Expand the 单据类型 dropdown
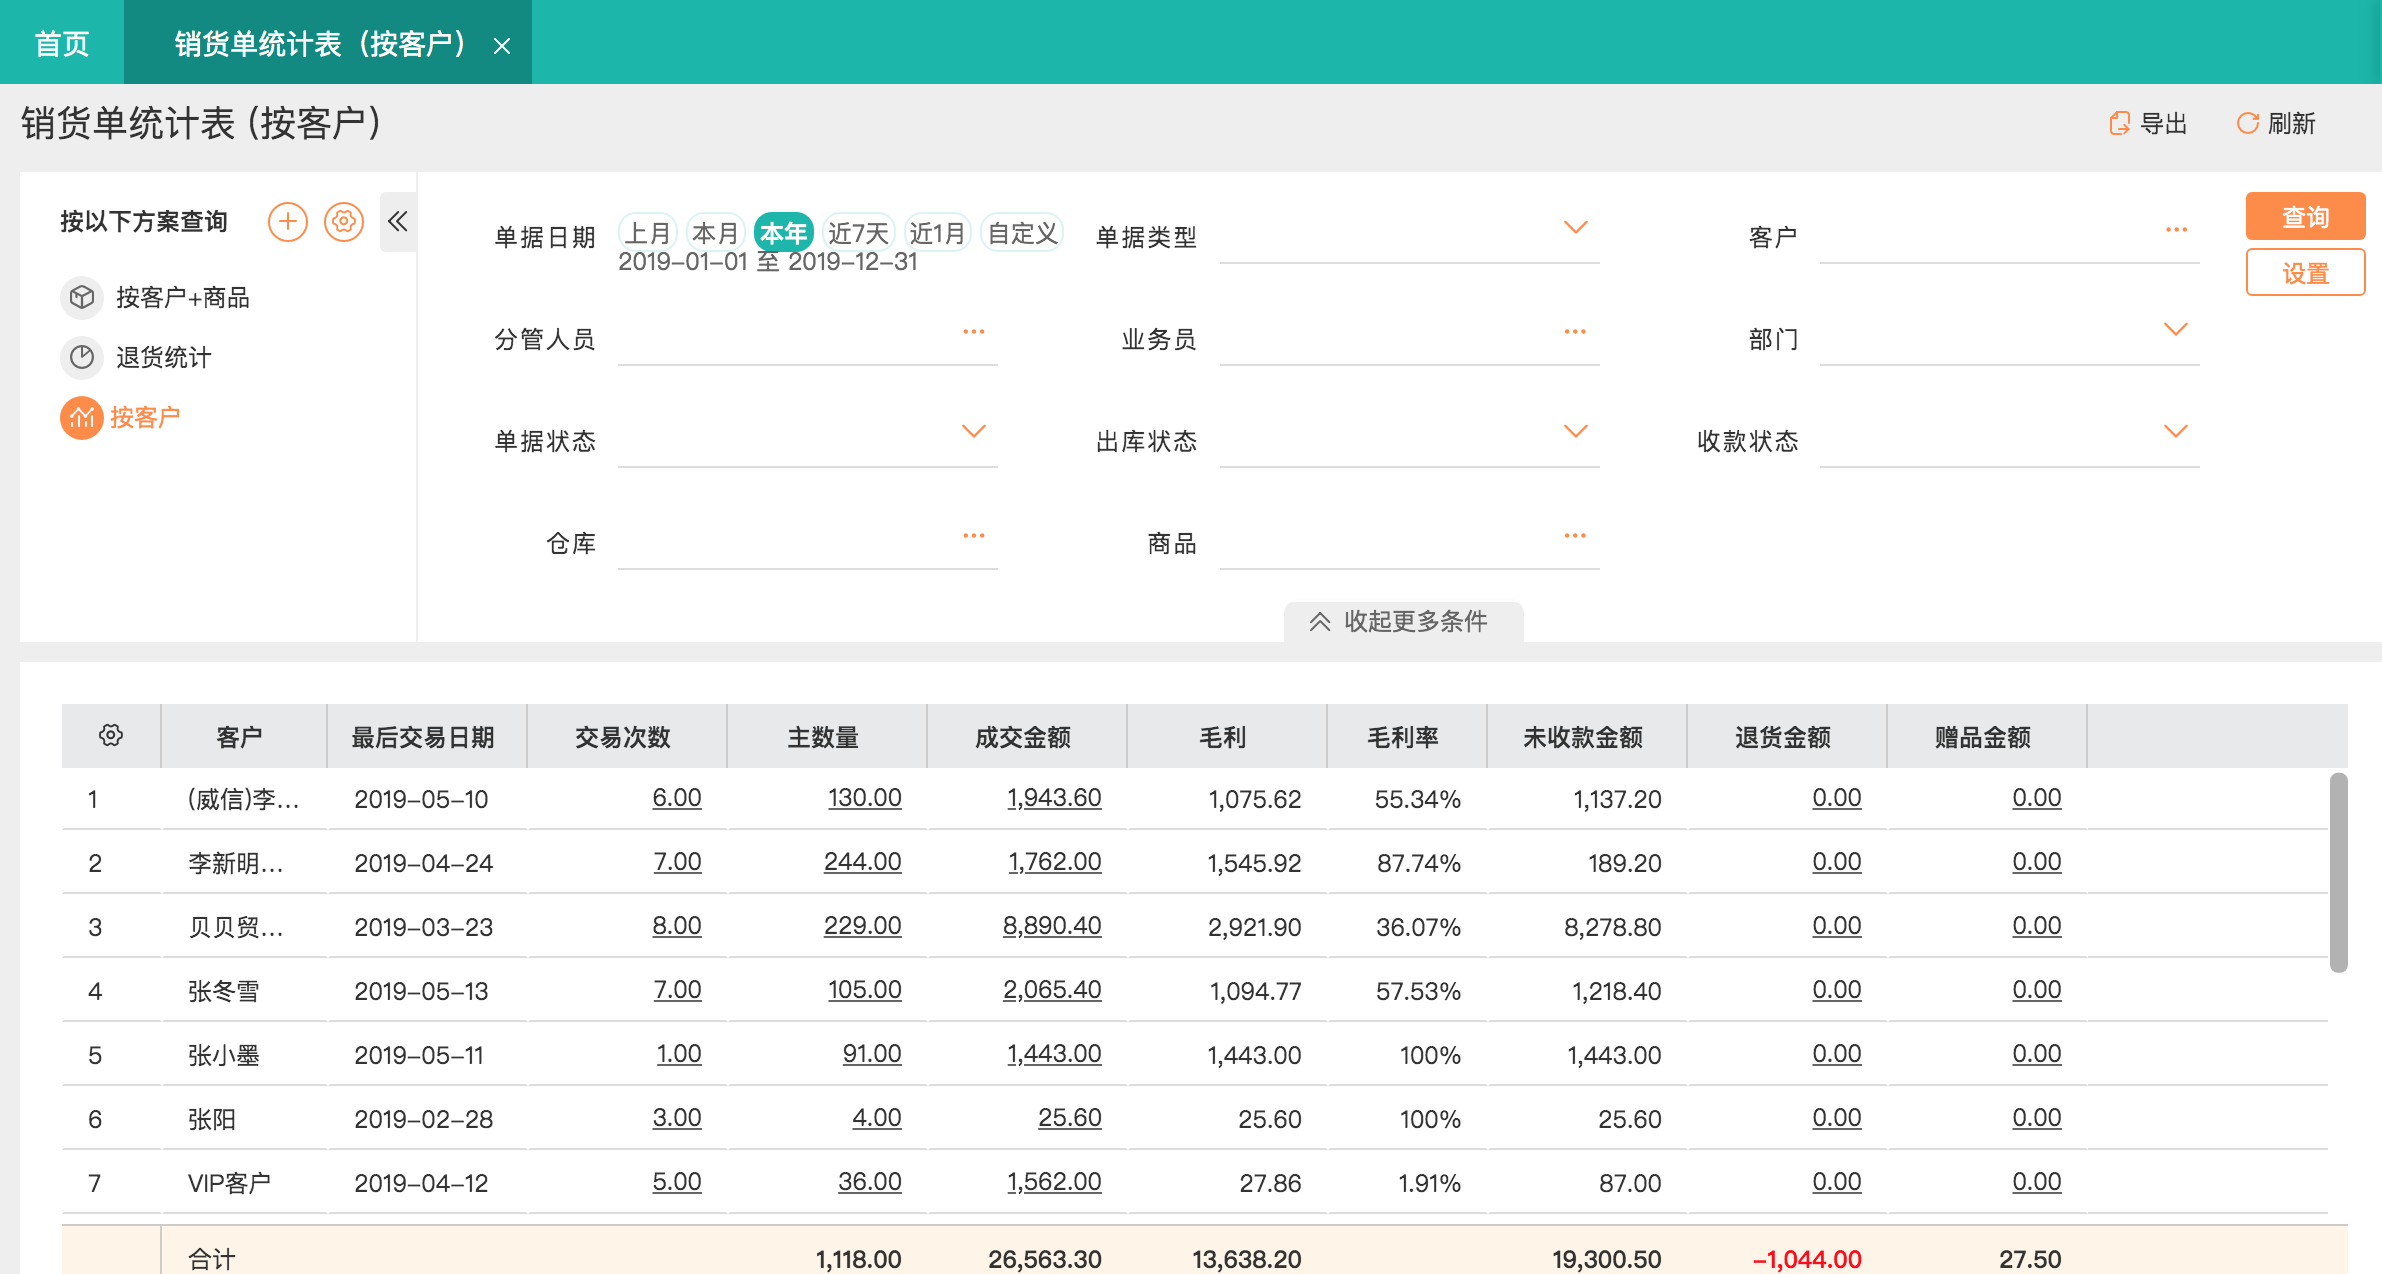The image size is (2382, 1274). tap(1574, 231)
